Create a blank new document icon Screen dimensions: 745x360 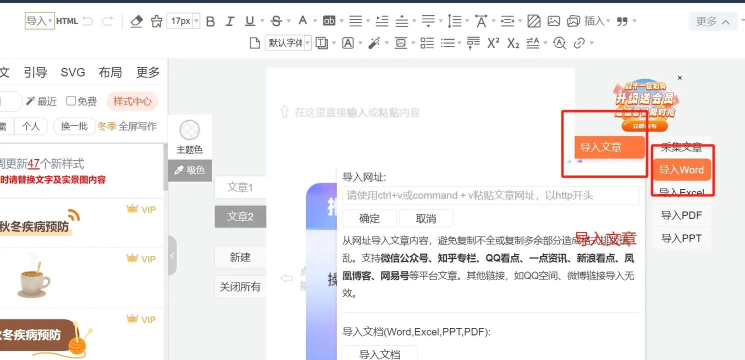[x=255, y=43]
